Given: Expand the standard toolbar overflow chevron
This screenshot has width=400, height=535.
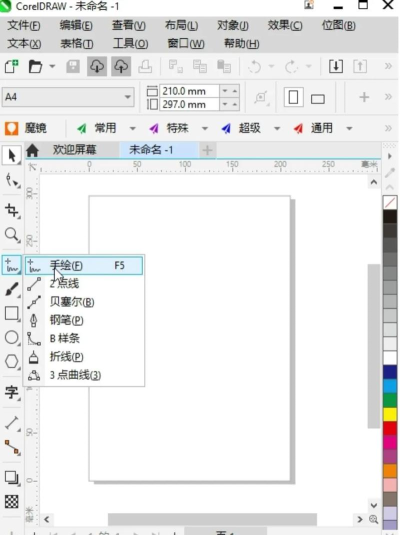Looking at the screenshot, I should 388,66.
